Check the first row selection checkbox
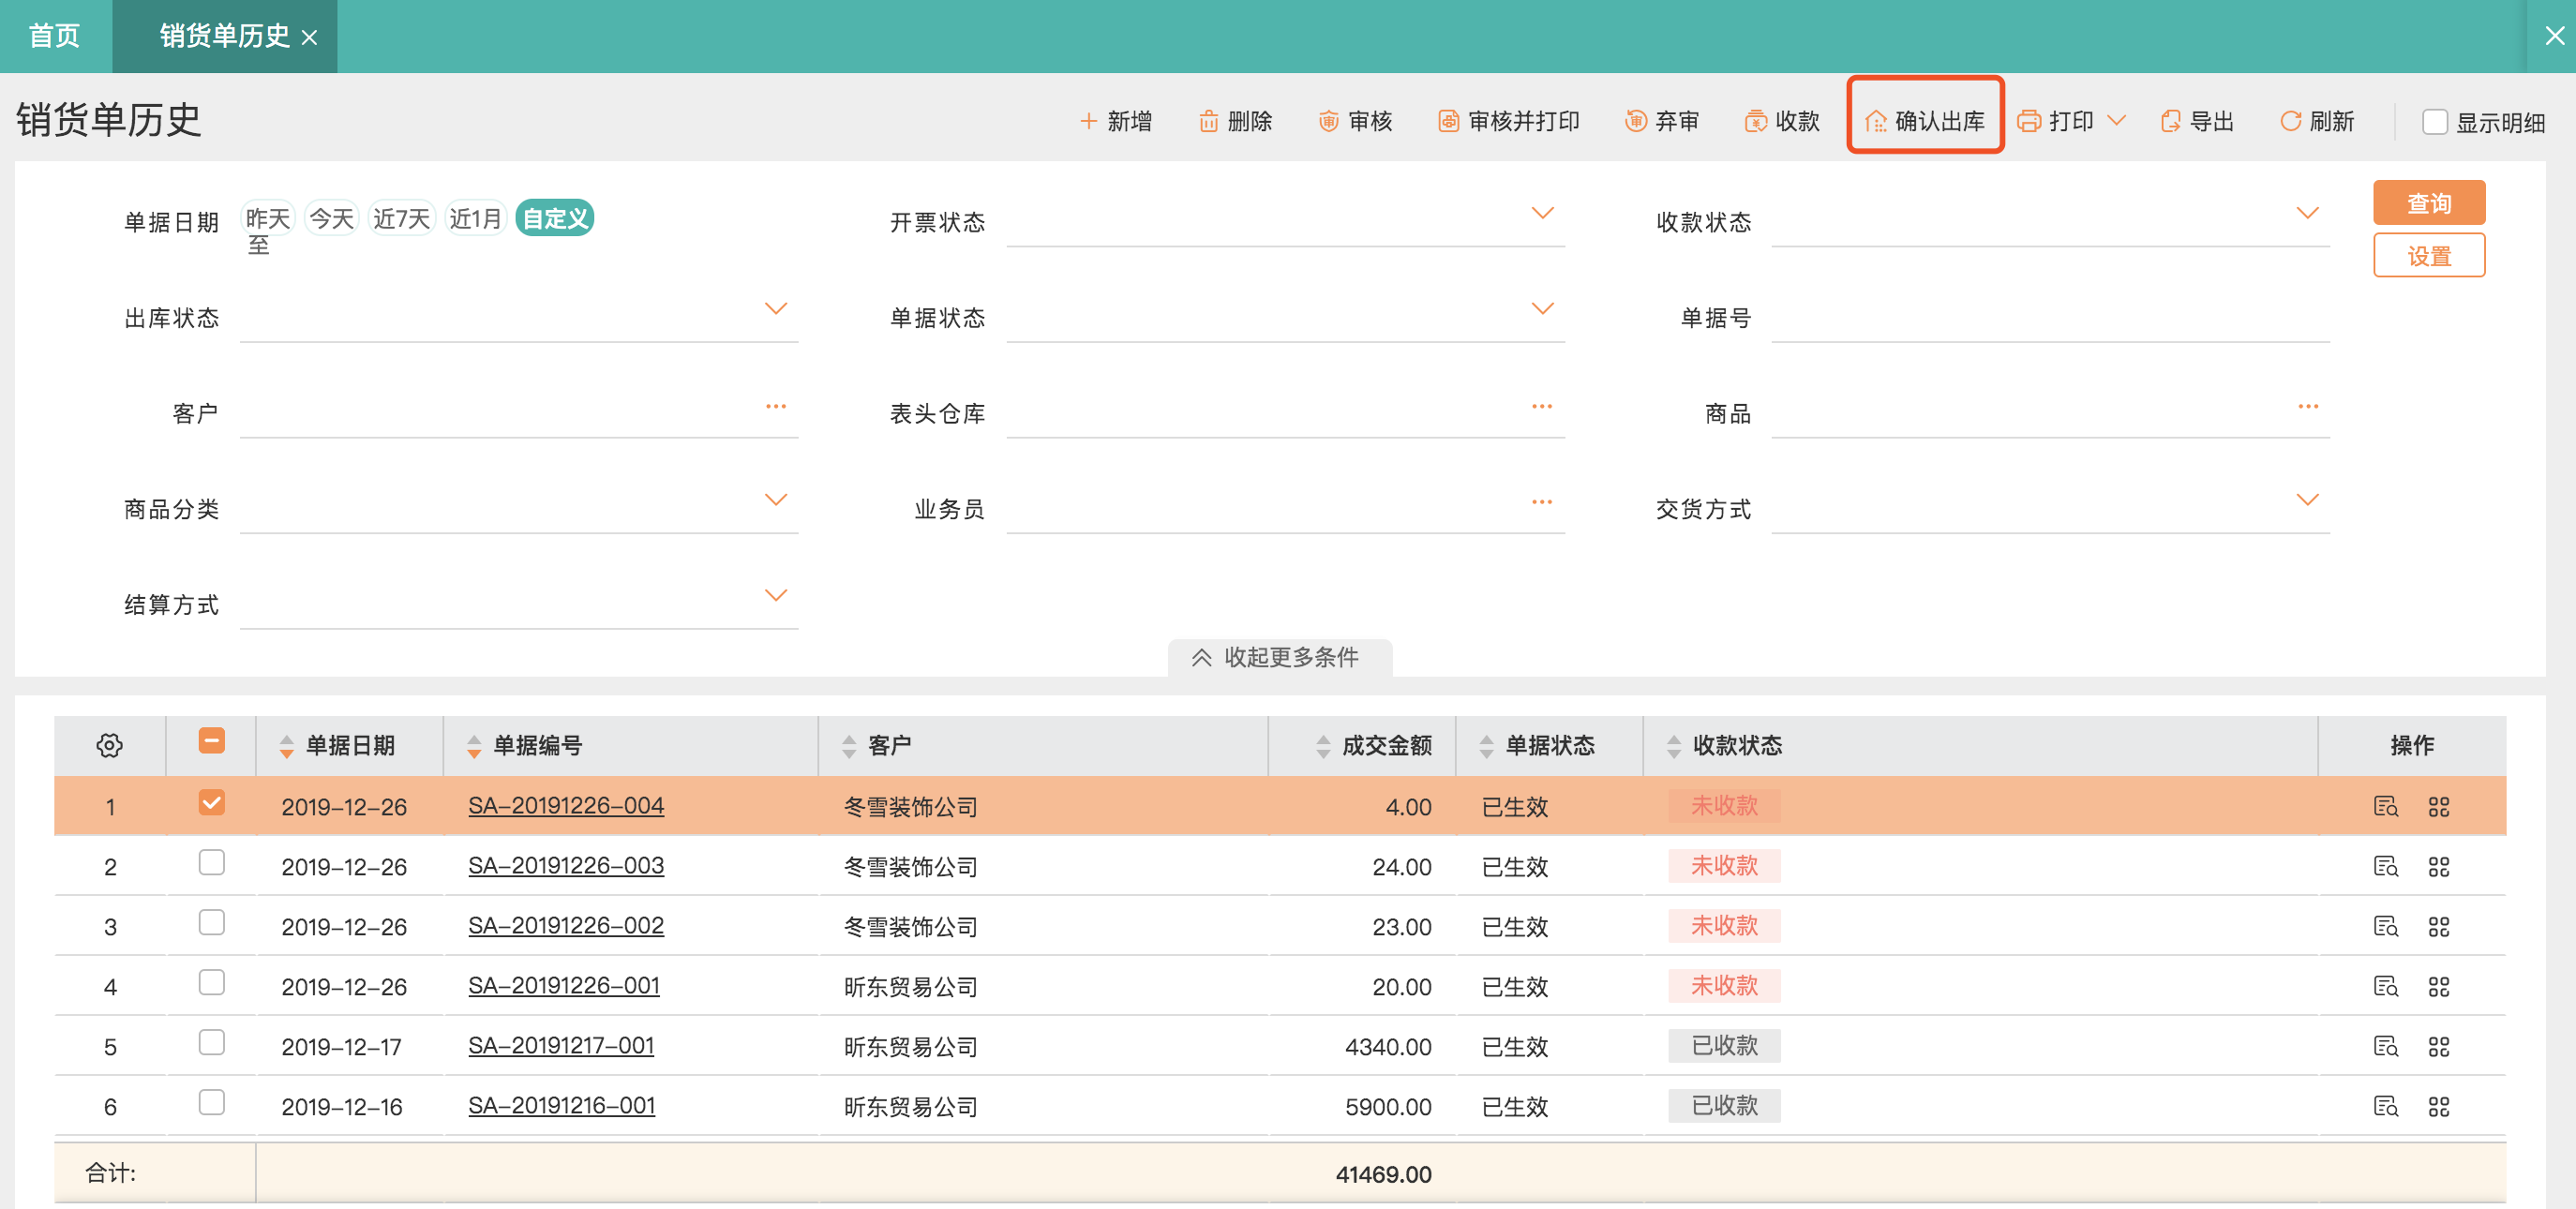The width and height of the screenshot is (2576, 1209). click(209, 805)
